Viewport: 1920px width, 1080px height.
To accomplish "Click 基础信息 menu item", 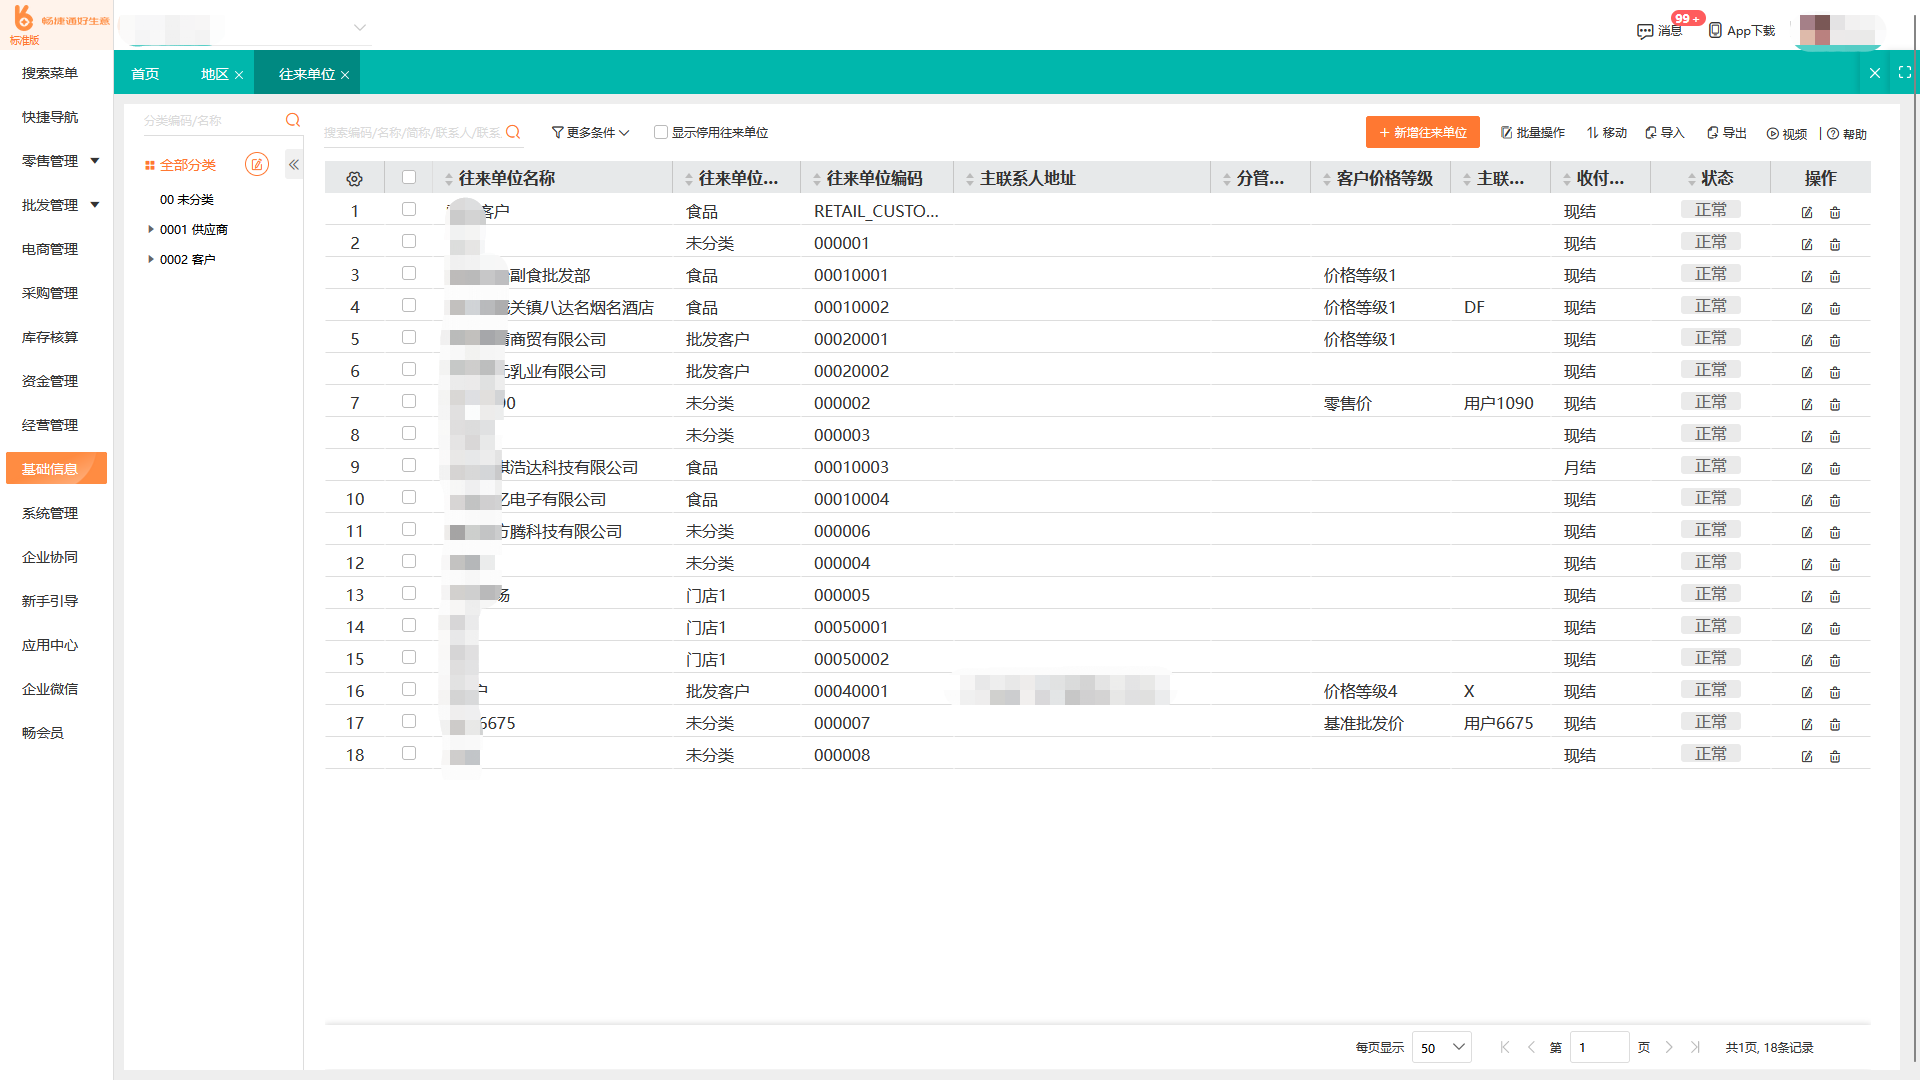I will [53, 468].
